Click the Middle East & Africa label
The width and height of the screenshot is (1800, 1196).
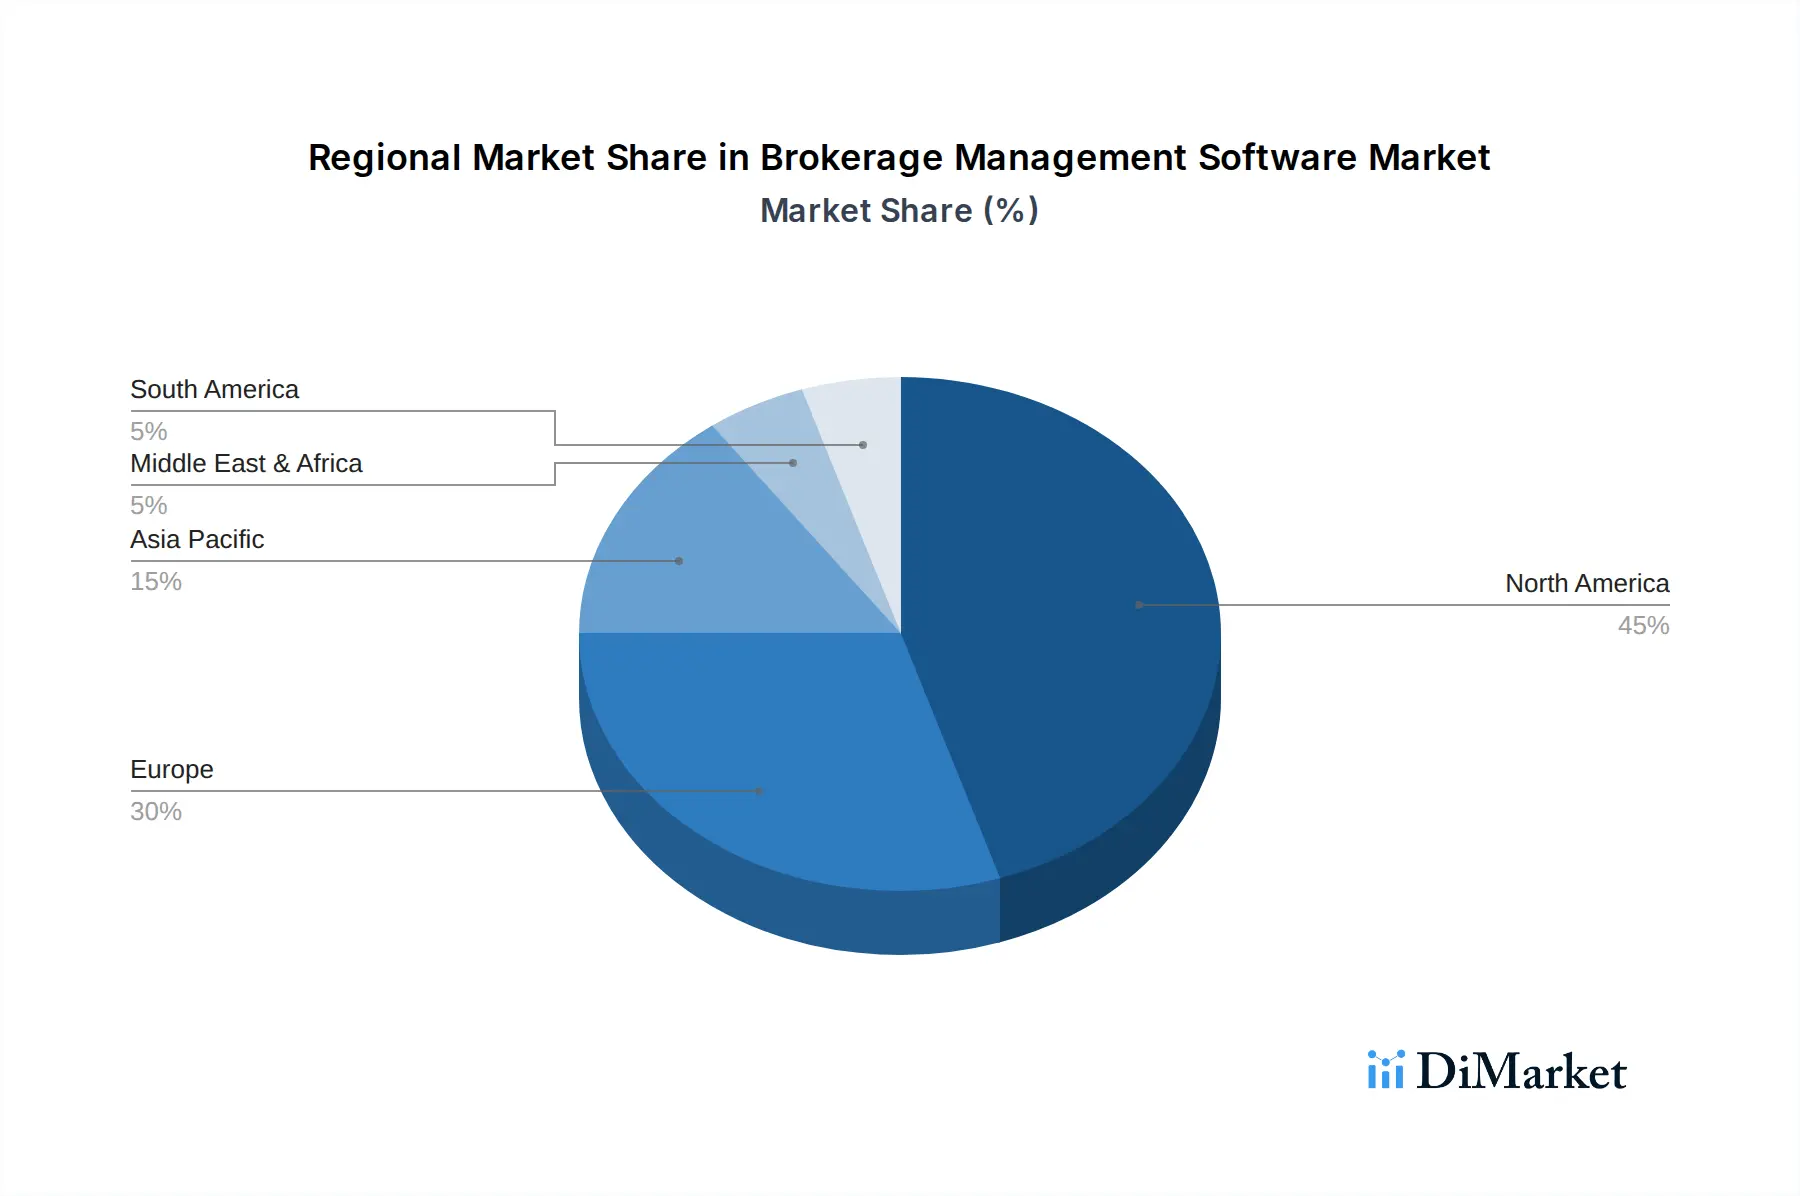point(247,463)
